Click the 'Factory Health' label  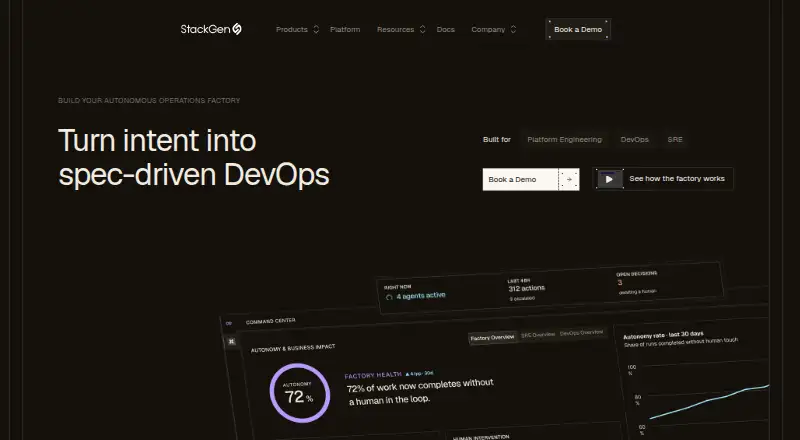[x=373, y=375]
